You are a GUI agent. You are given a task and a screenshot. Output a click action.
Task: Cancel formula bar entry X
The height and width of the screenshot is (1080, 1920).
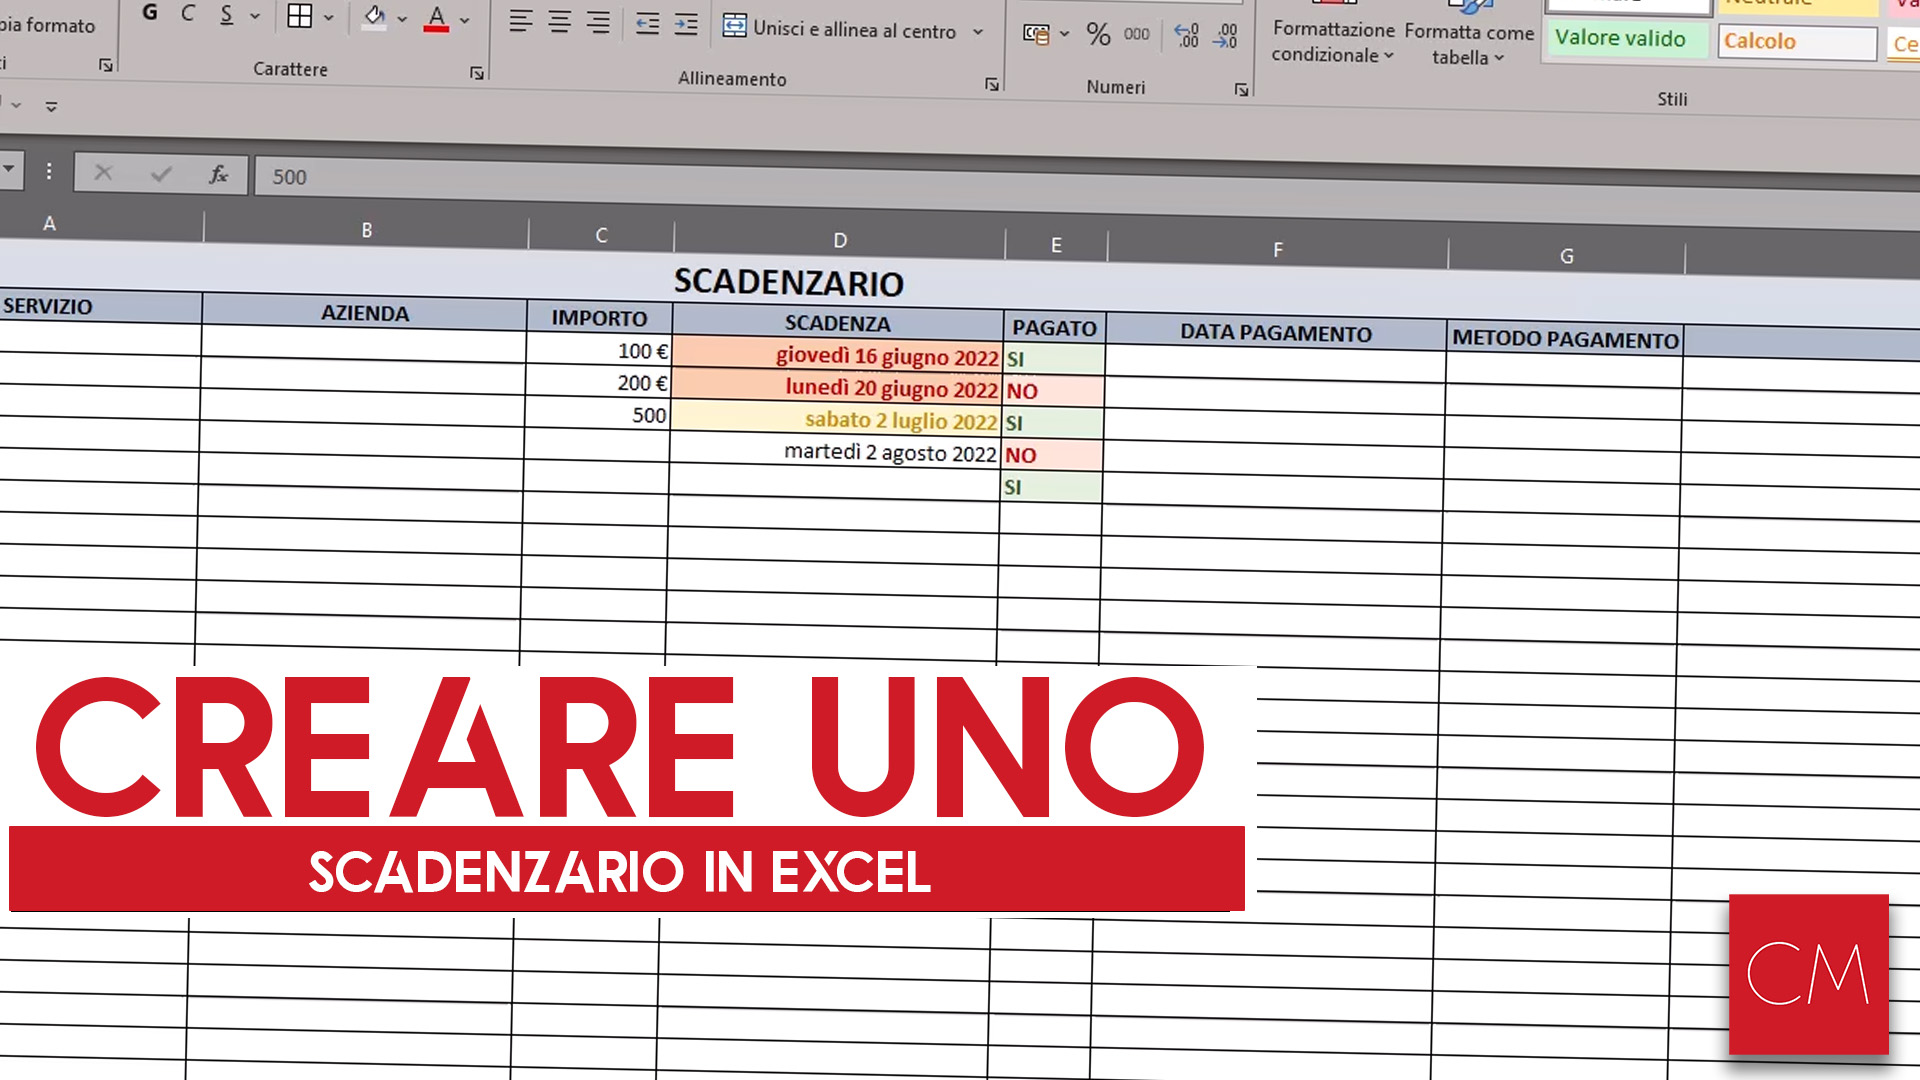(x=103, y=173)
